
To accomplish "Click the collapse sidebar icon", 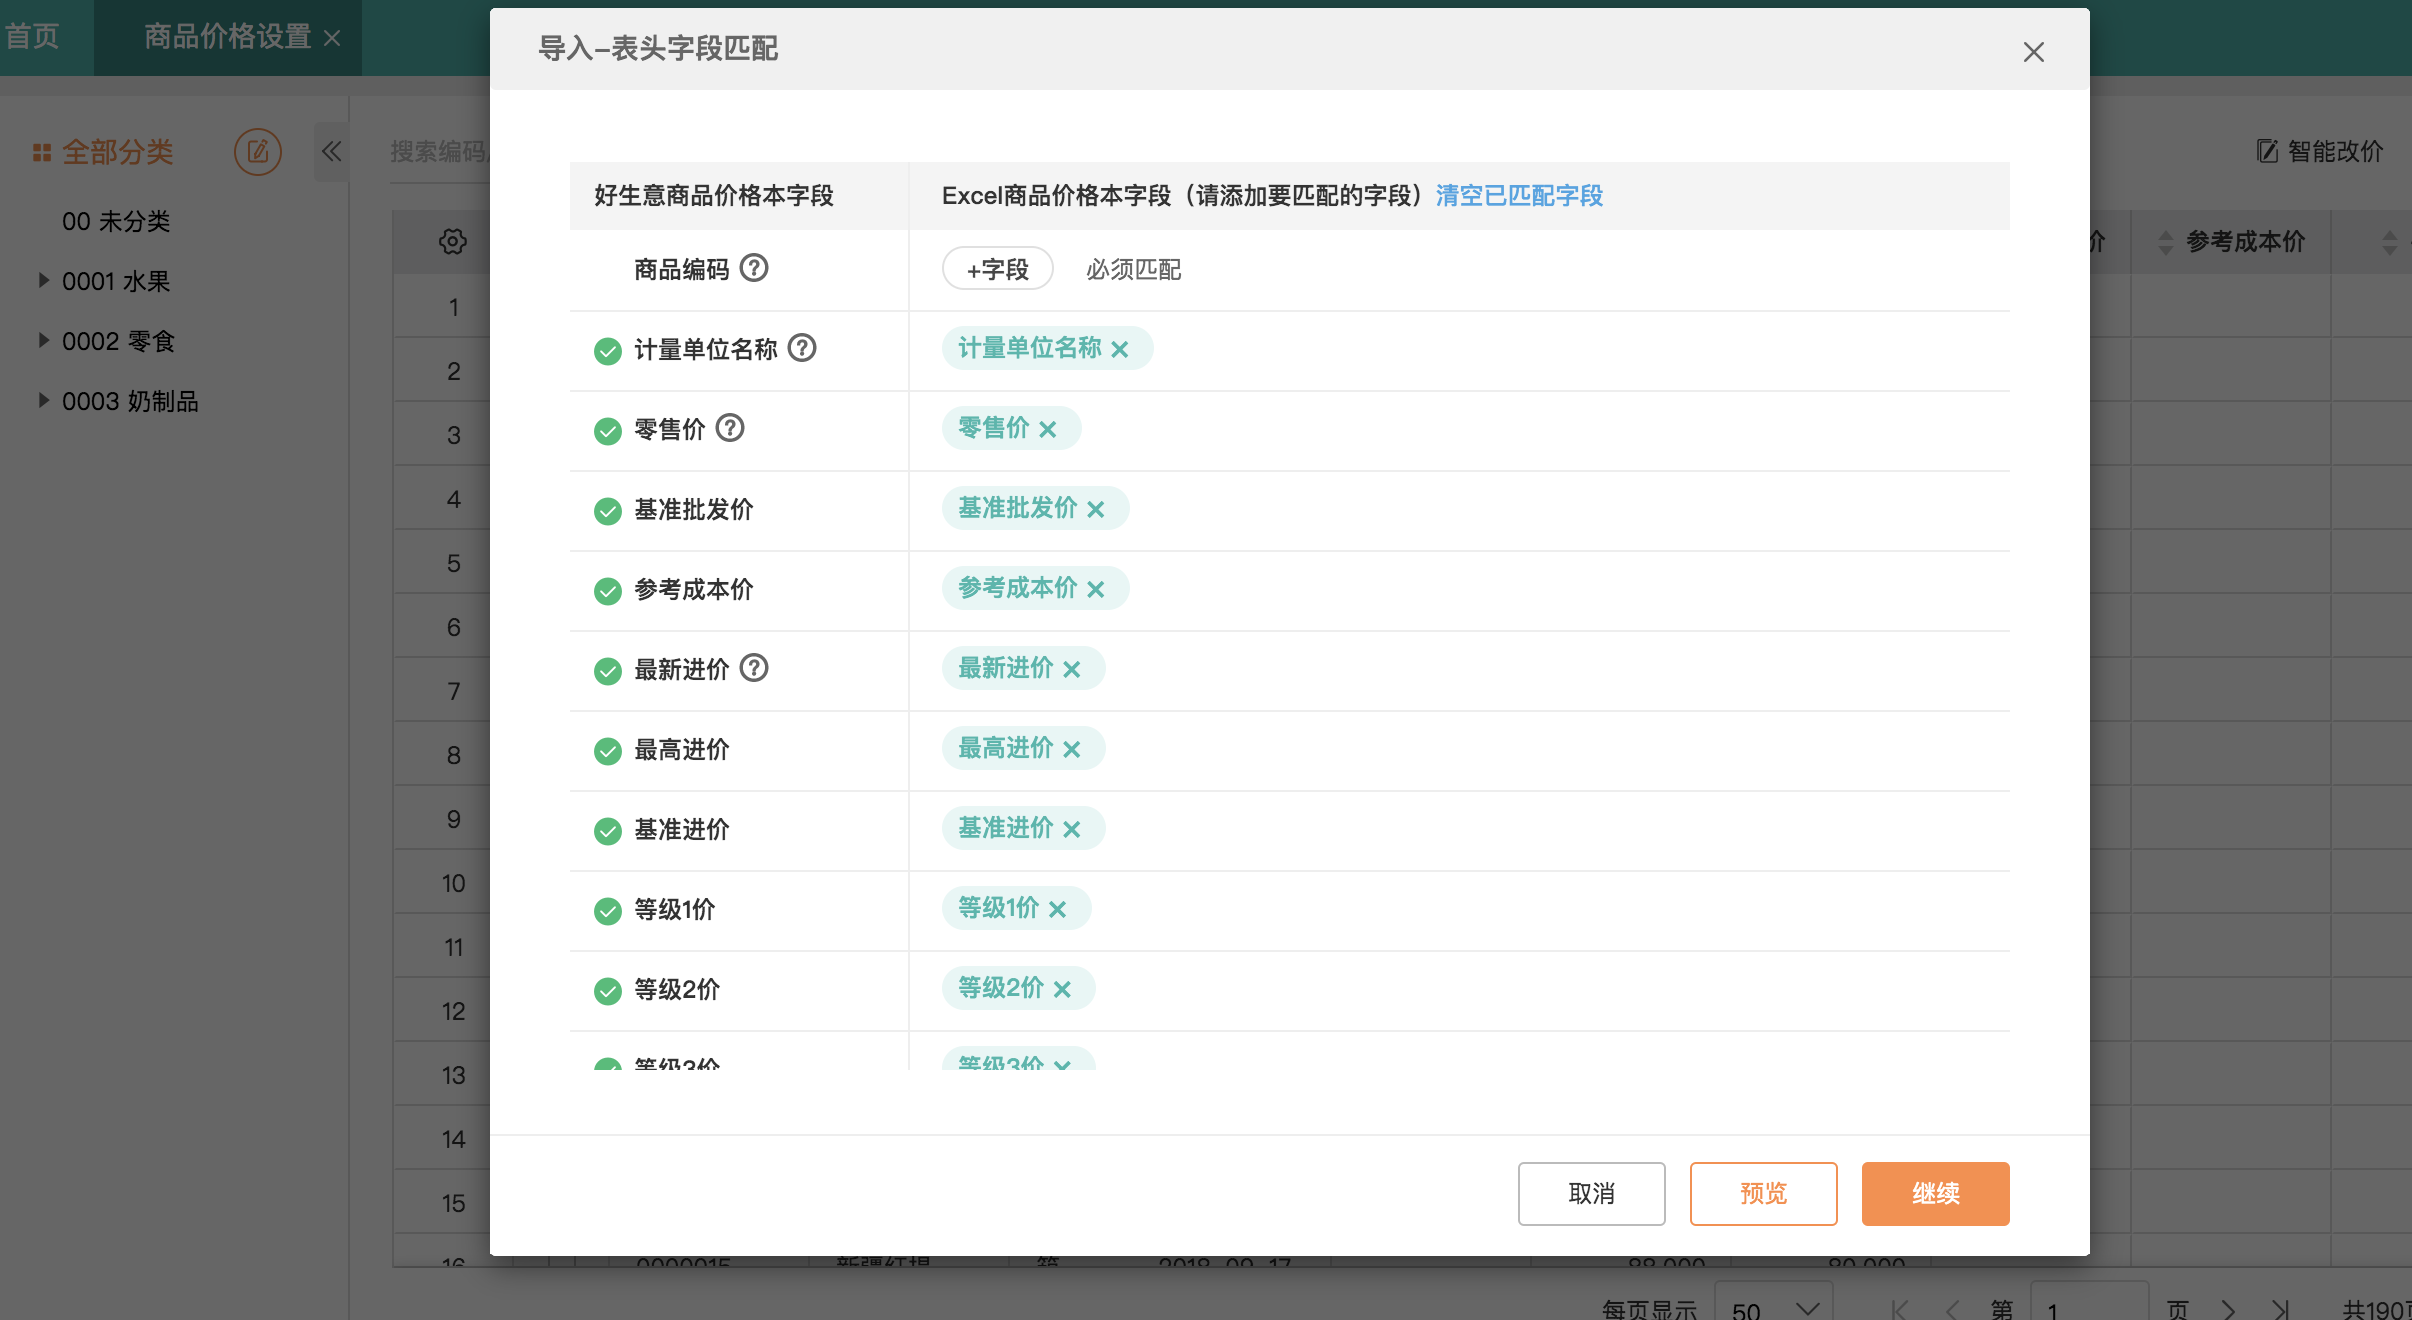I will [333, 151].
